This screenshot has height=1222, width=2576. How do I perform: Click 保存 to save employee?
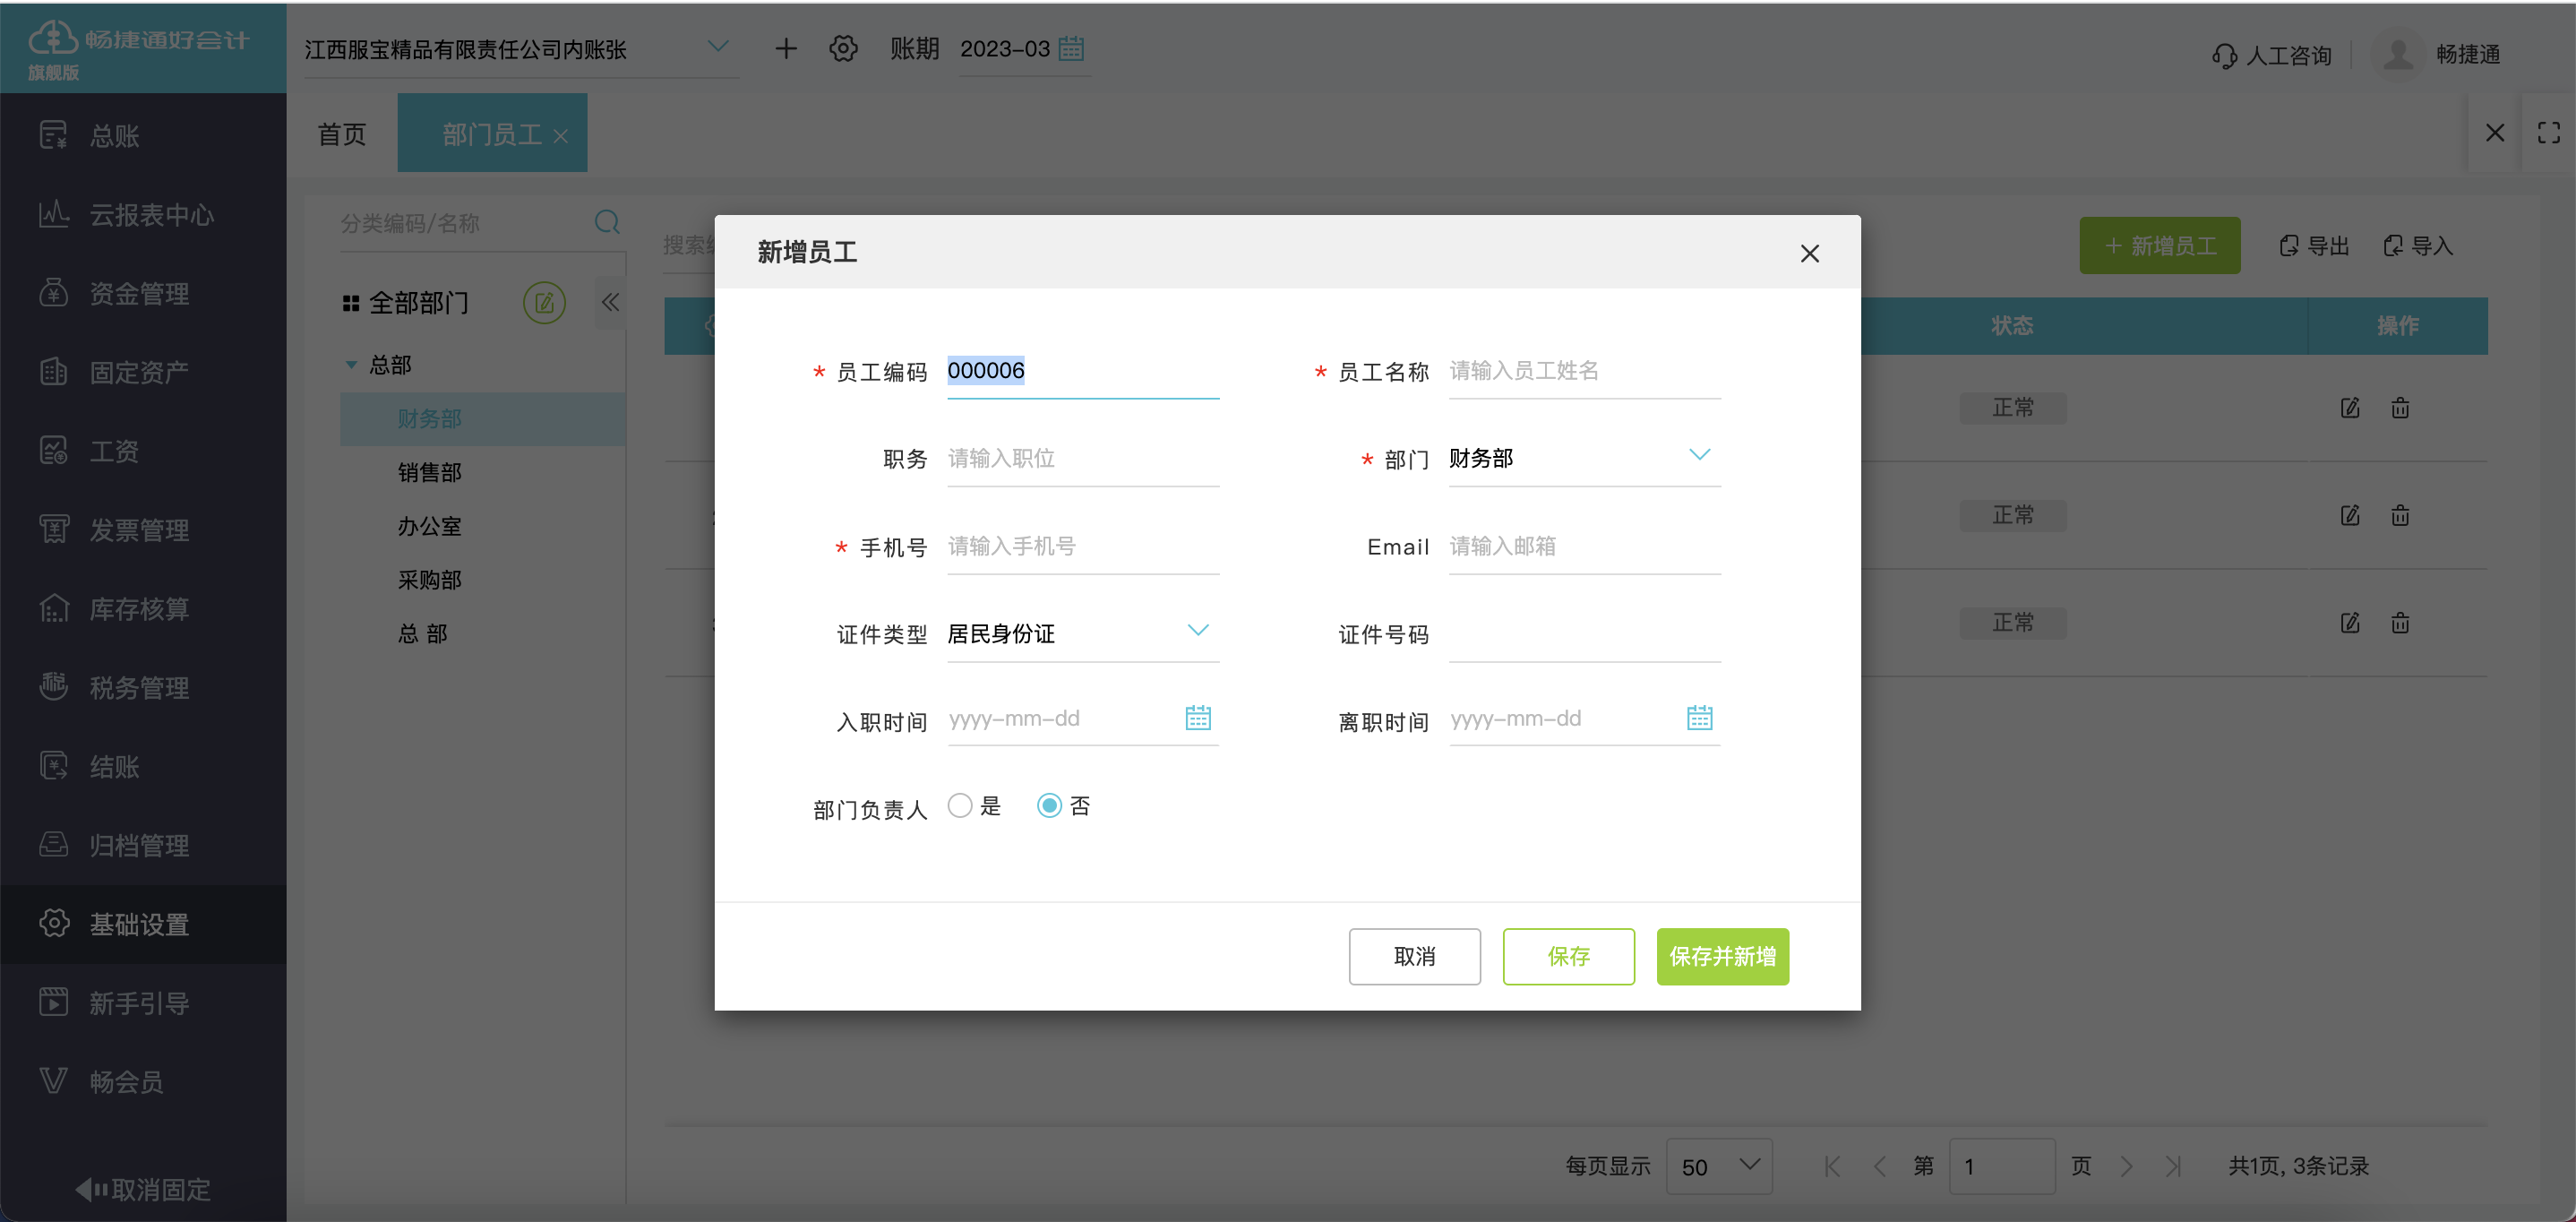(1567, 956)
